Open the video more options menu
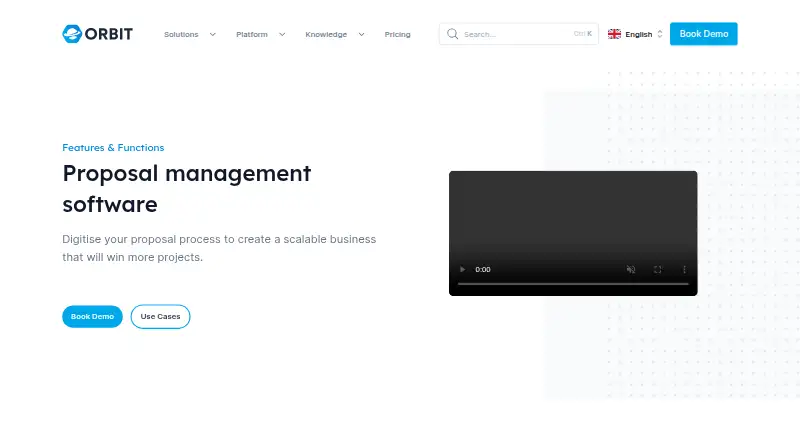800x440 pixels. coord(684,269)
